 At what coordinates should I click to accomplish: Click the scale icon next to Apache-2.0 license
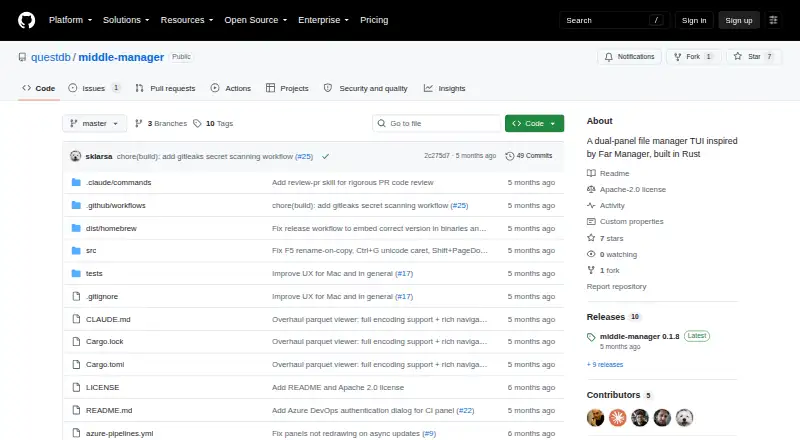tap(591, 189)
